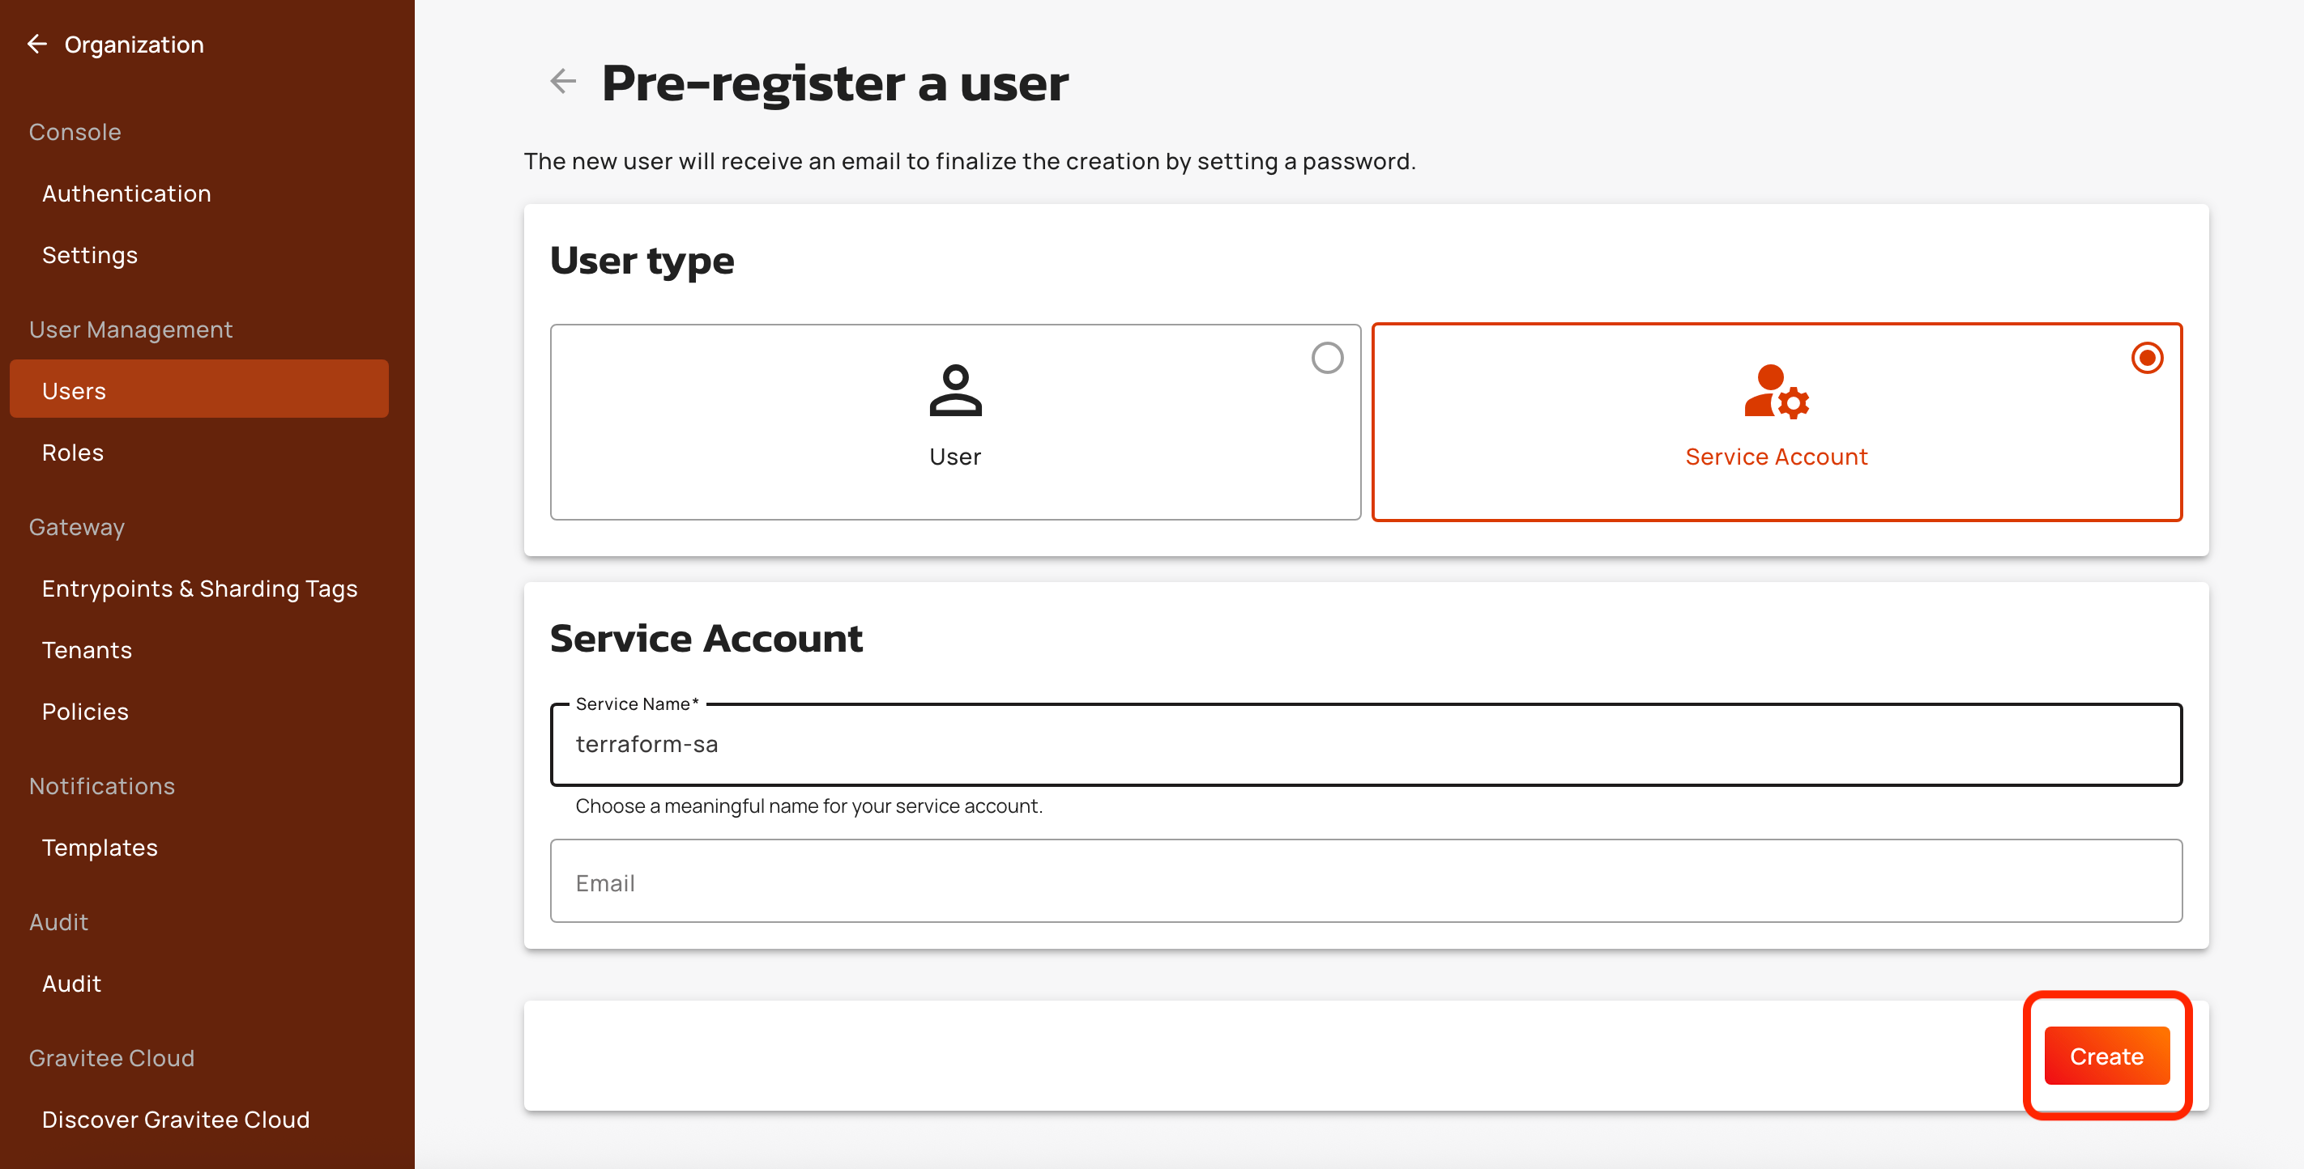Select the User radio button

tap(1327, 358)
